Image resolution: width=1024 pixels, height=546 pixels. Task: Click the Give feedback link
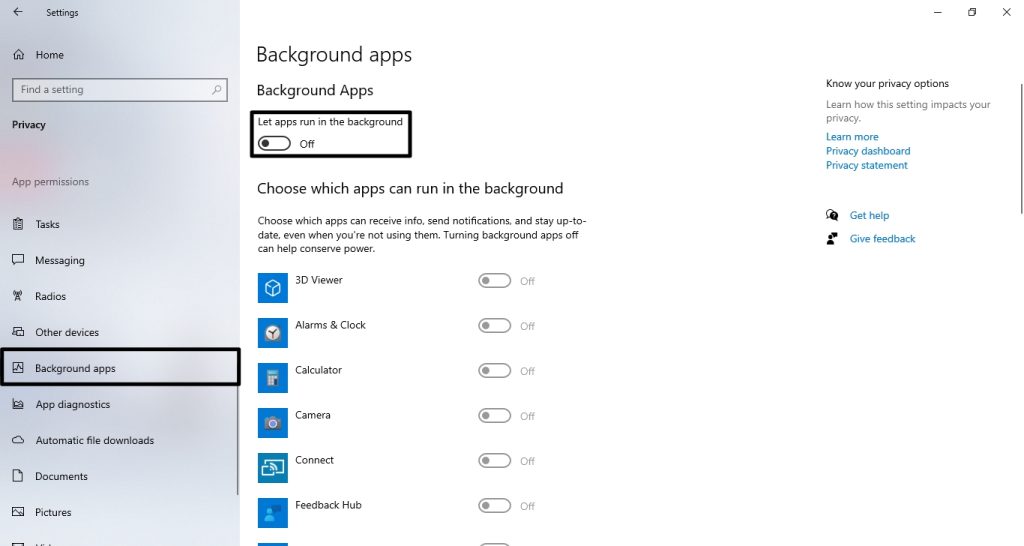pyautogui.click(x=882, y=238)
